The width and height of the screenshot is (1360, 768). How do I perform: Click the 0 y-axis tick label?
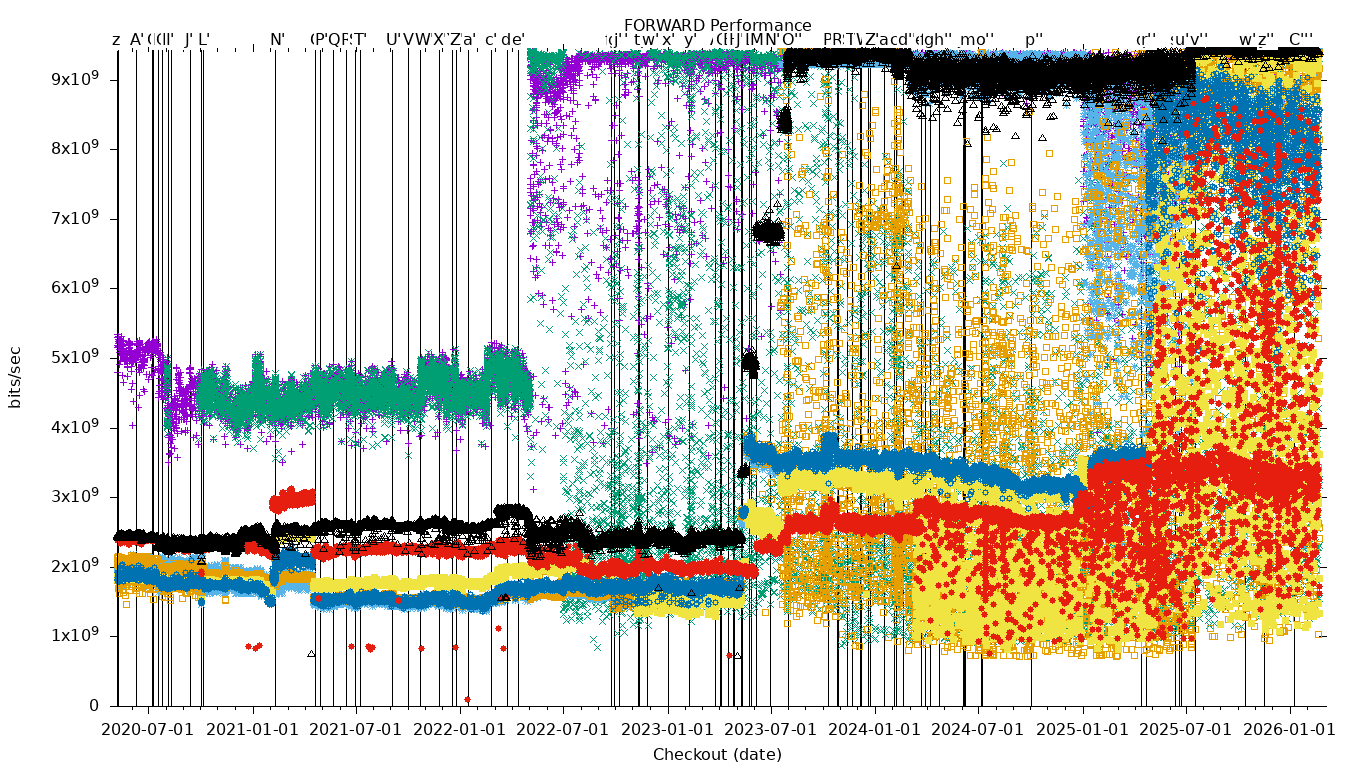(94, 705)
